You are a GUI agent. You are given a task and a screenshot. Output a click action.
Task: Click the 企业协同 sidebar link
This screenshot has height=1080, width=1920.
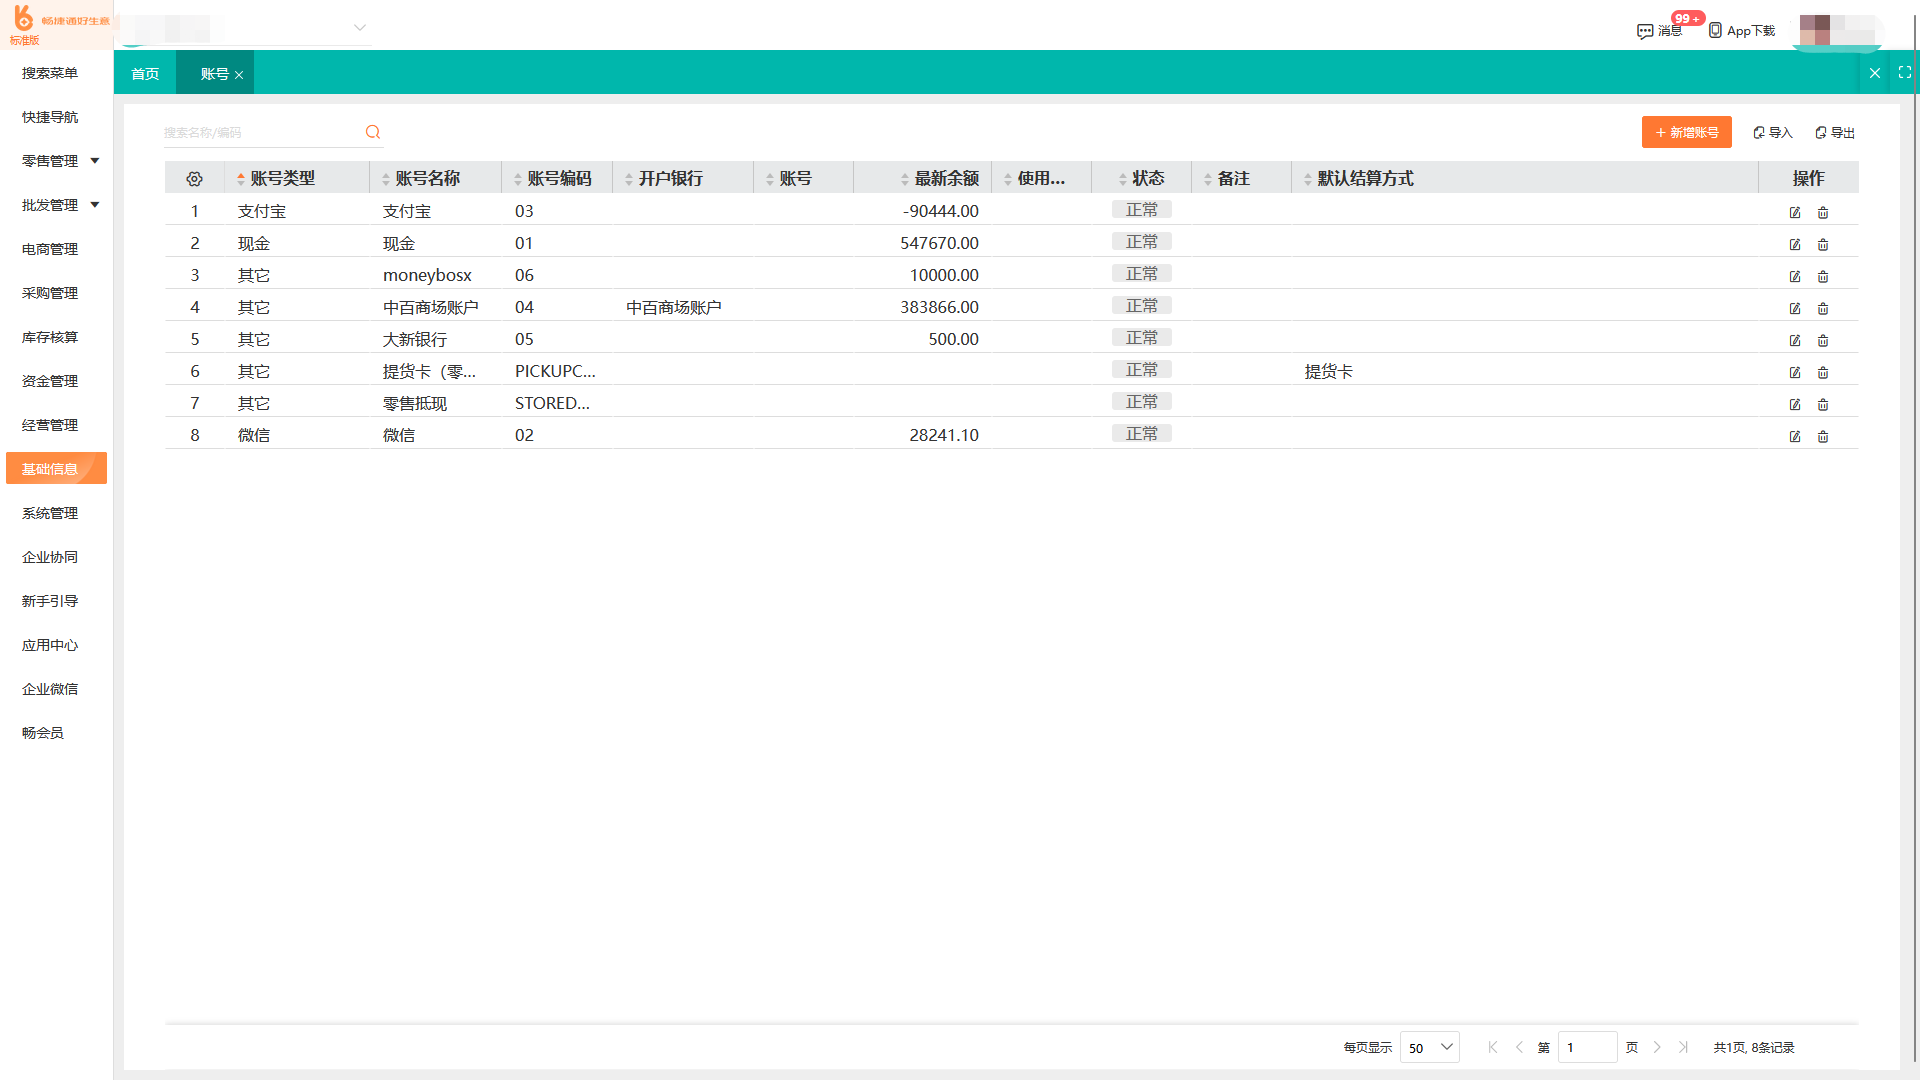tap(50, 556)
